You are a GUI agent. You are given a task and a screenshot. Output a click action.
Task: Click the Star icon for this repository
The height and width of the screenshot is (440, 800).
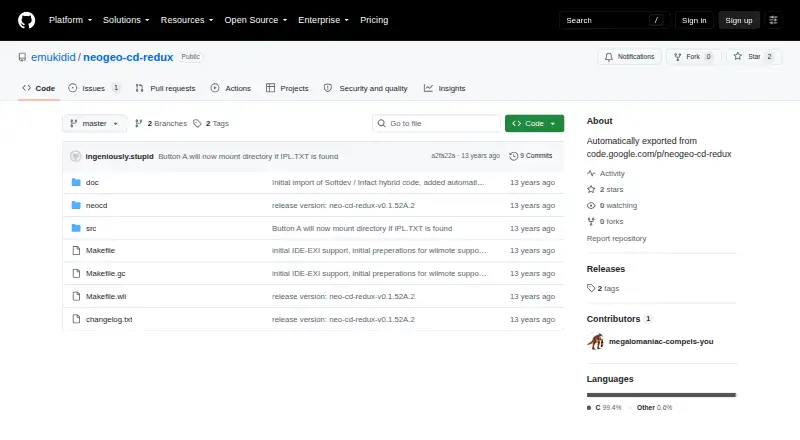[x=737, y=57]
